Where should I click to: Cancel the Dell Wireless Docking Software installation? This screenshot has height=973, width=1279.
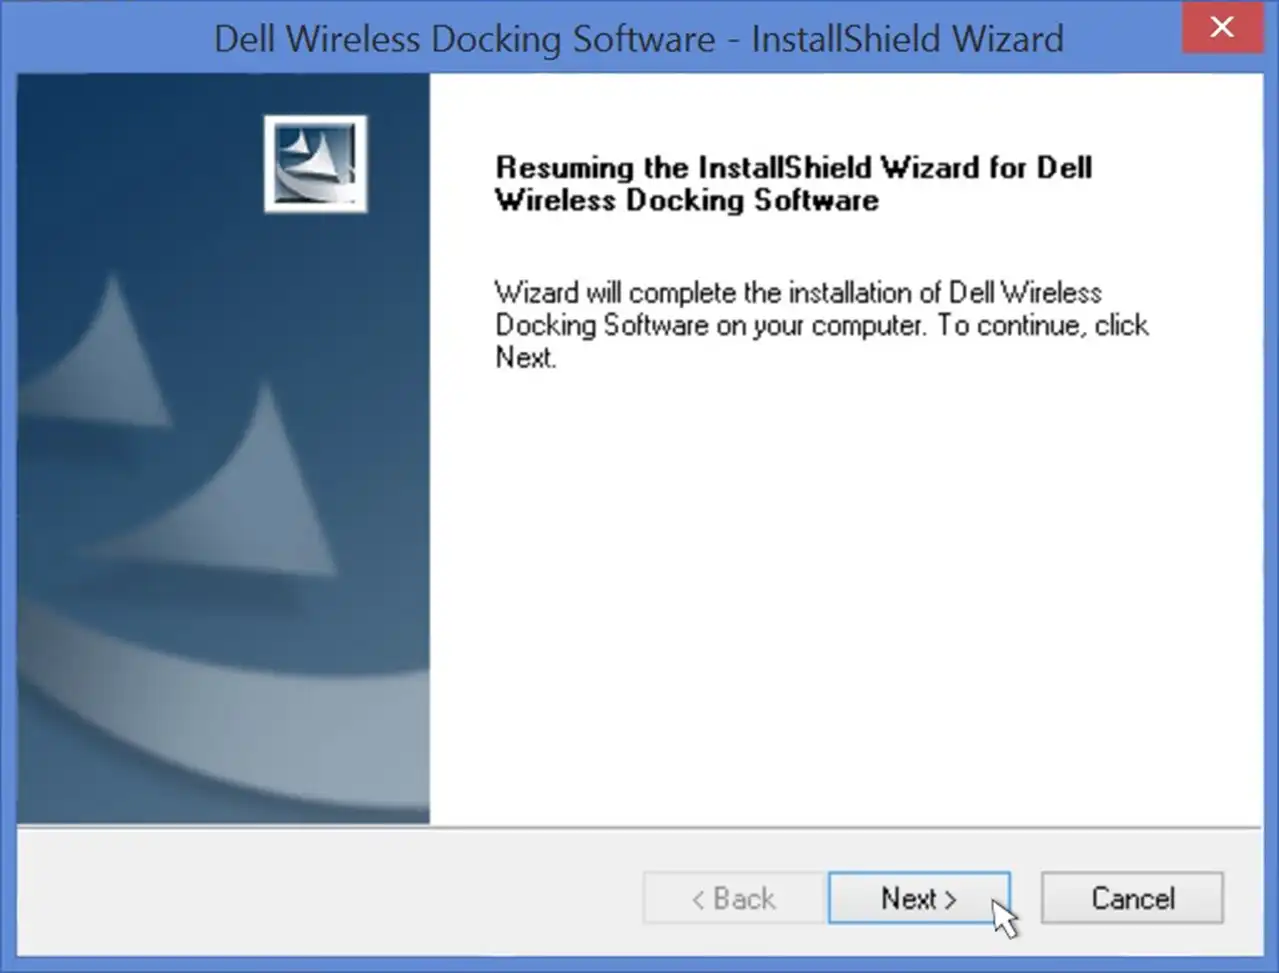point(1131,897)
